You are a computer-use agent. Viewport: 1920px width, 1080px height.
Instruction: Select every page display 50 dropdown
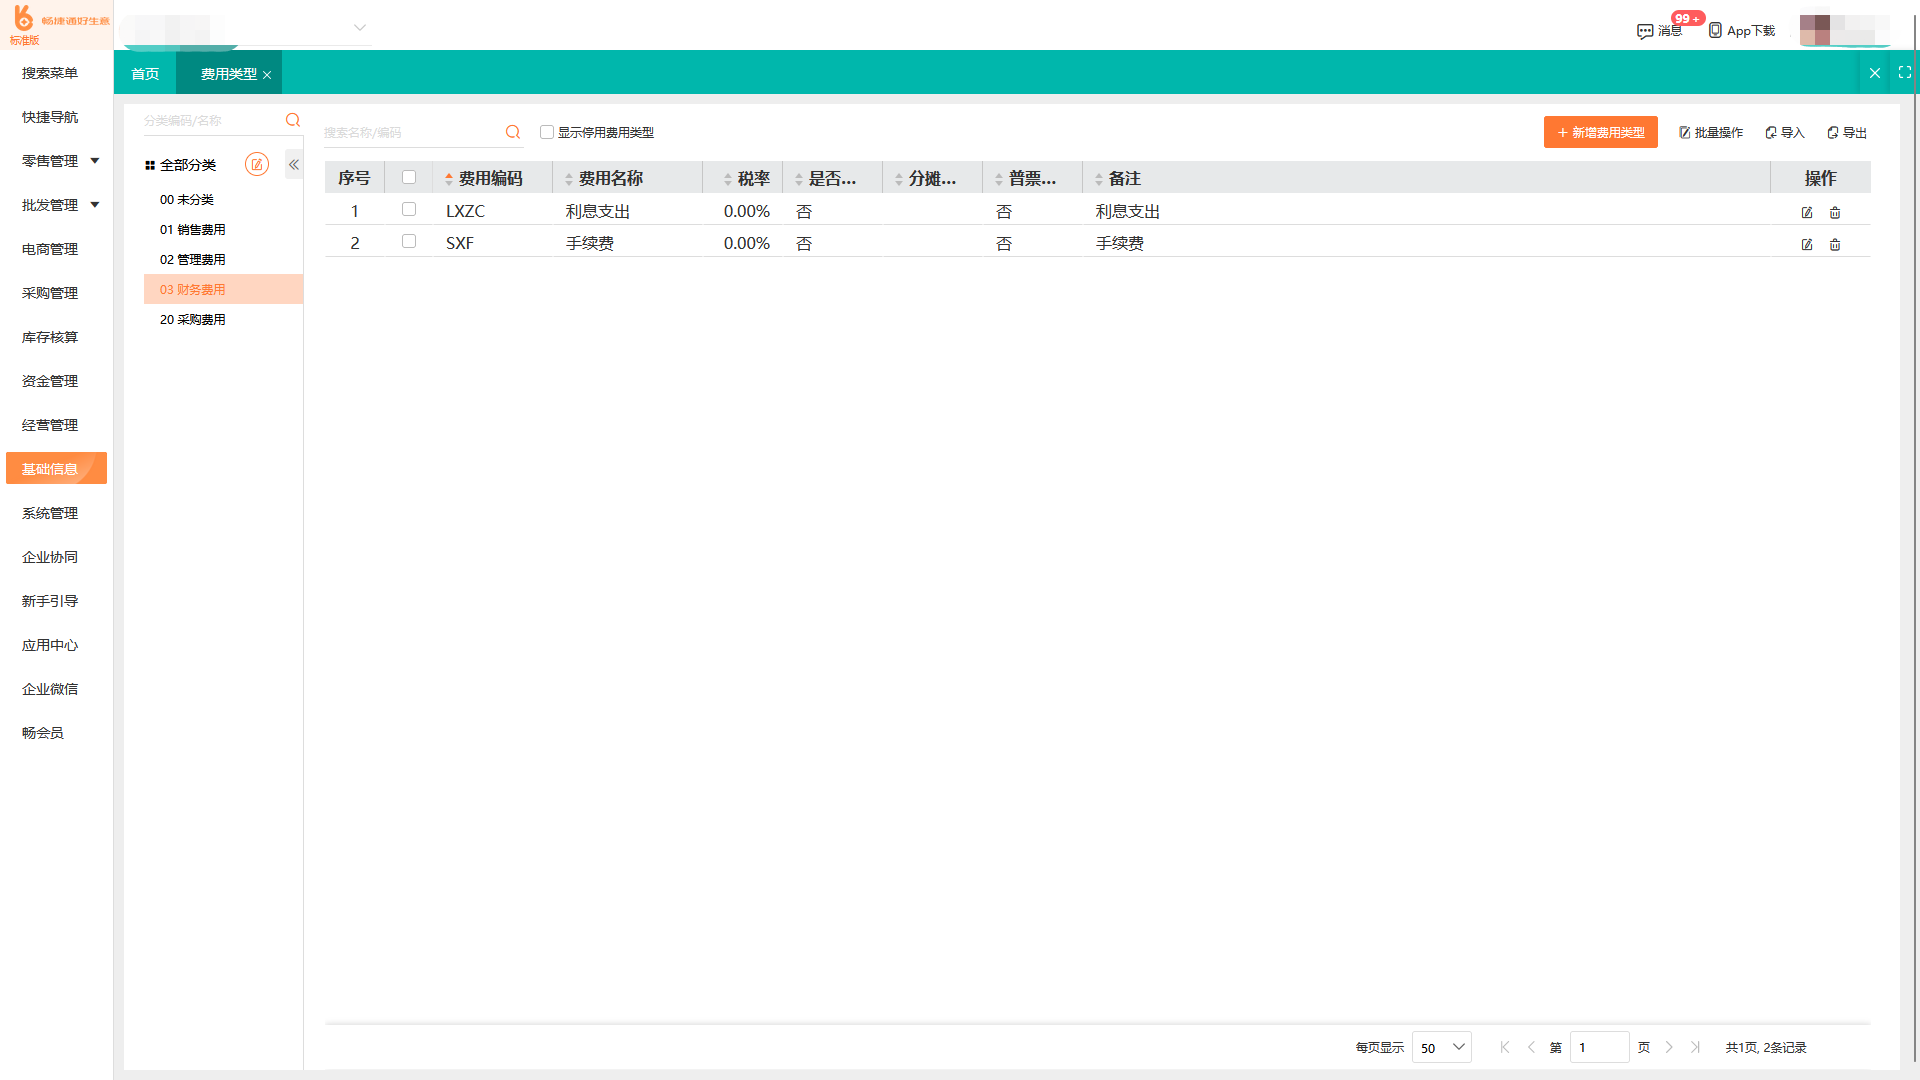click(x=1440, y=1047)
